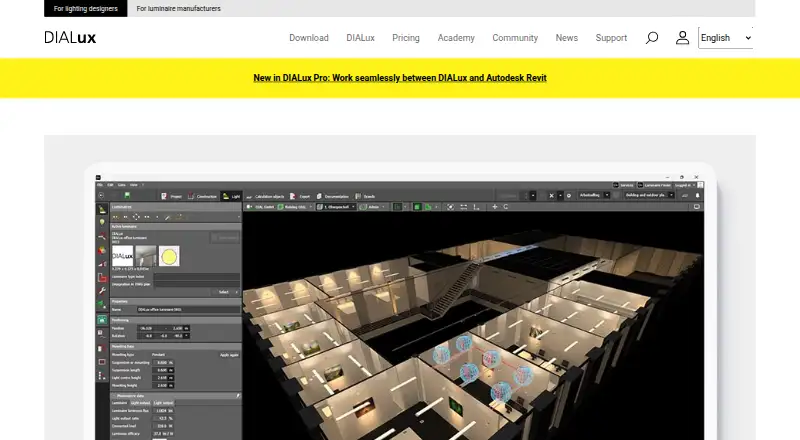Click the pencil edit icon in Luminaires toolbar
This screenshot has width=800, height=440.
click(167, 217)
